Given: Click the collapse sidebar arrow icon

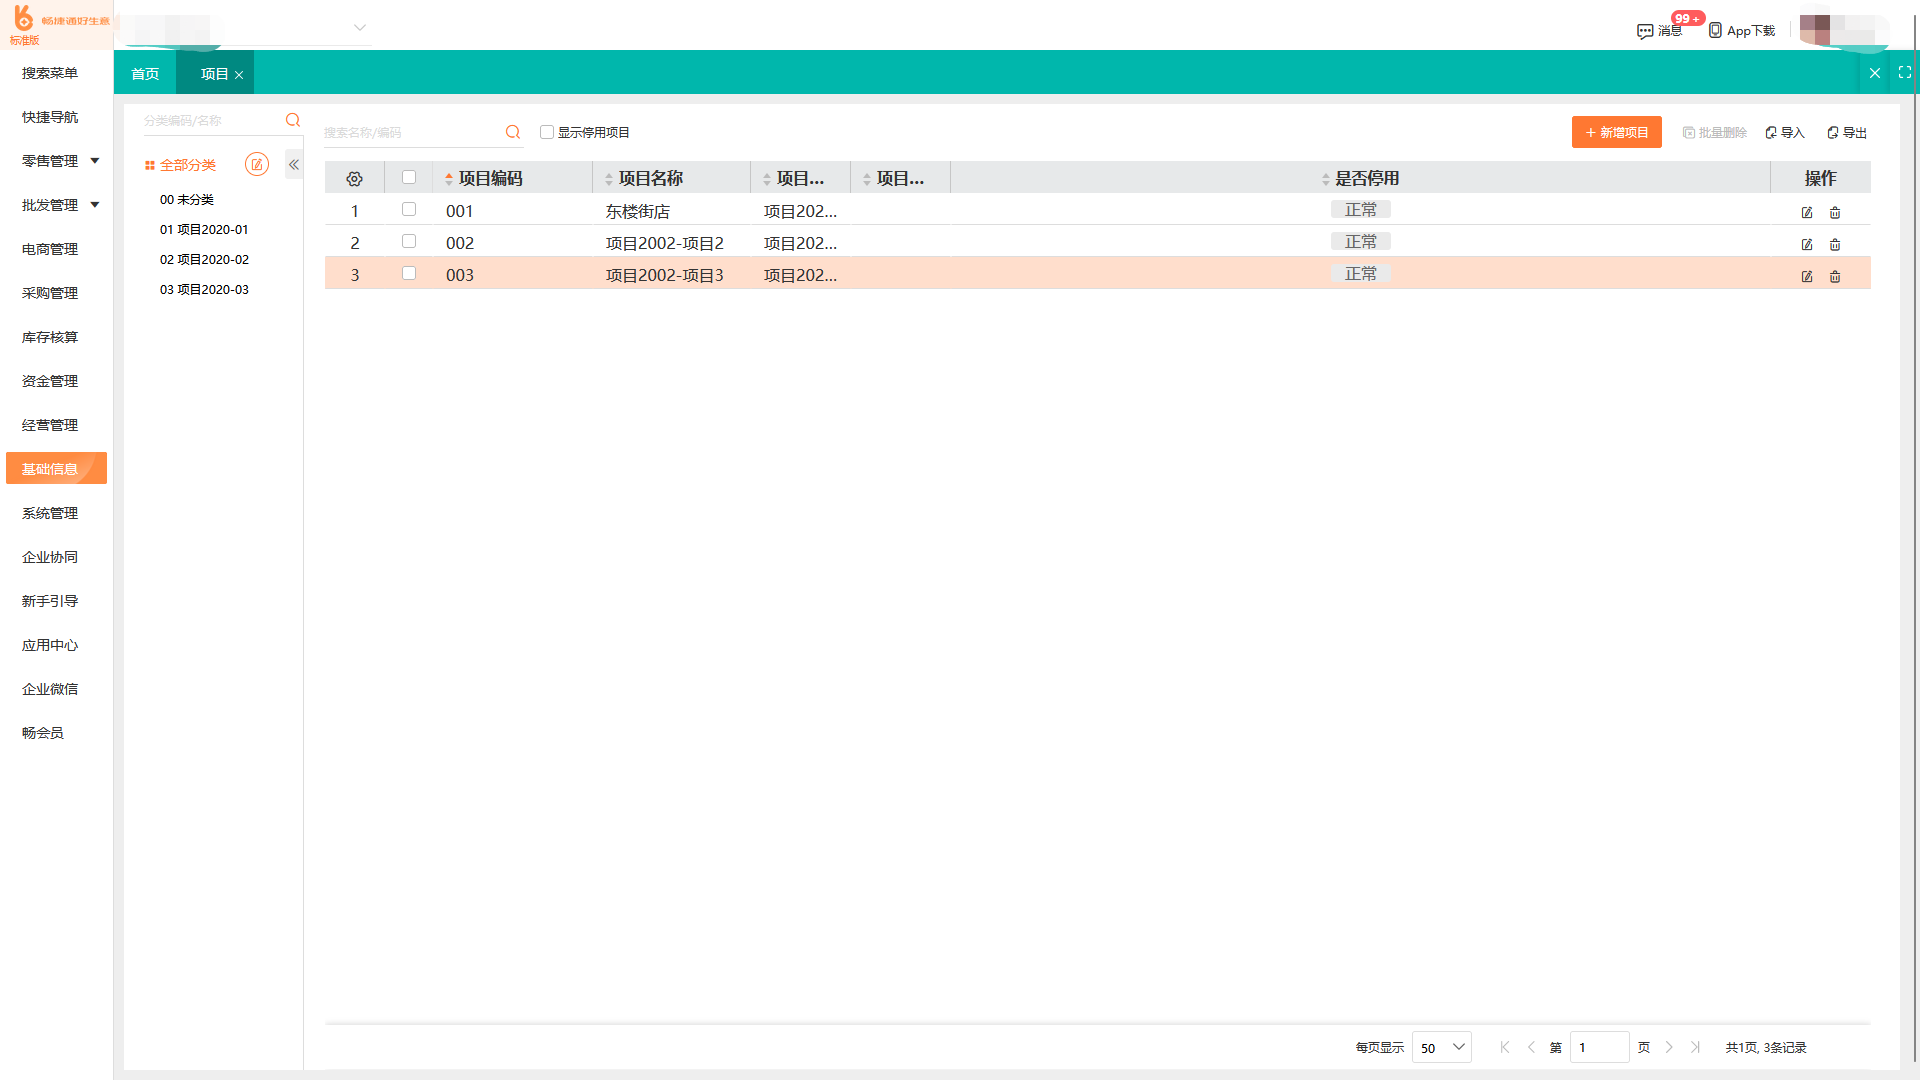Looking at the screenshot, I should [294, 164].
